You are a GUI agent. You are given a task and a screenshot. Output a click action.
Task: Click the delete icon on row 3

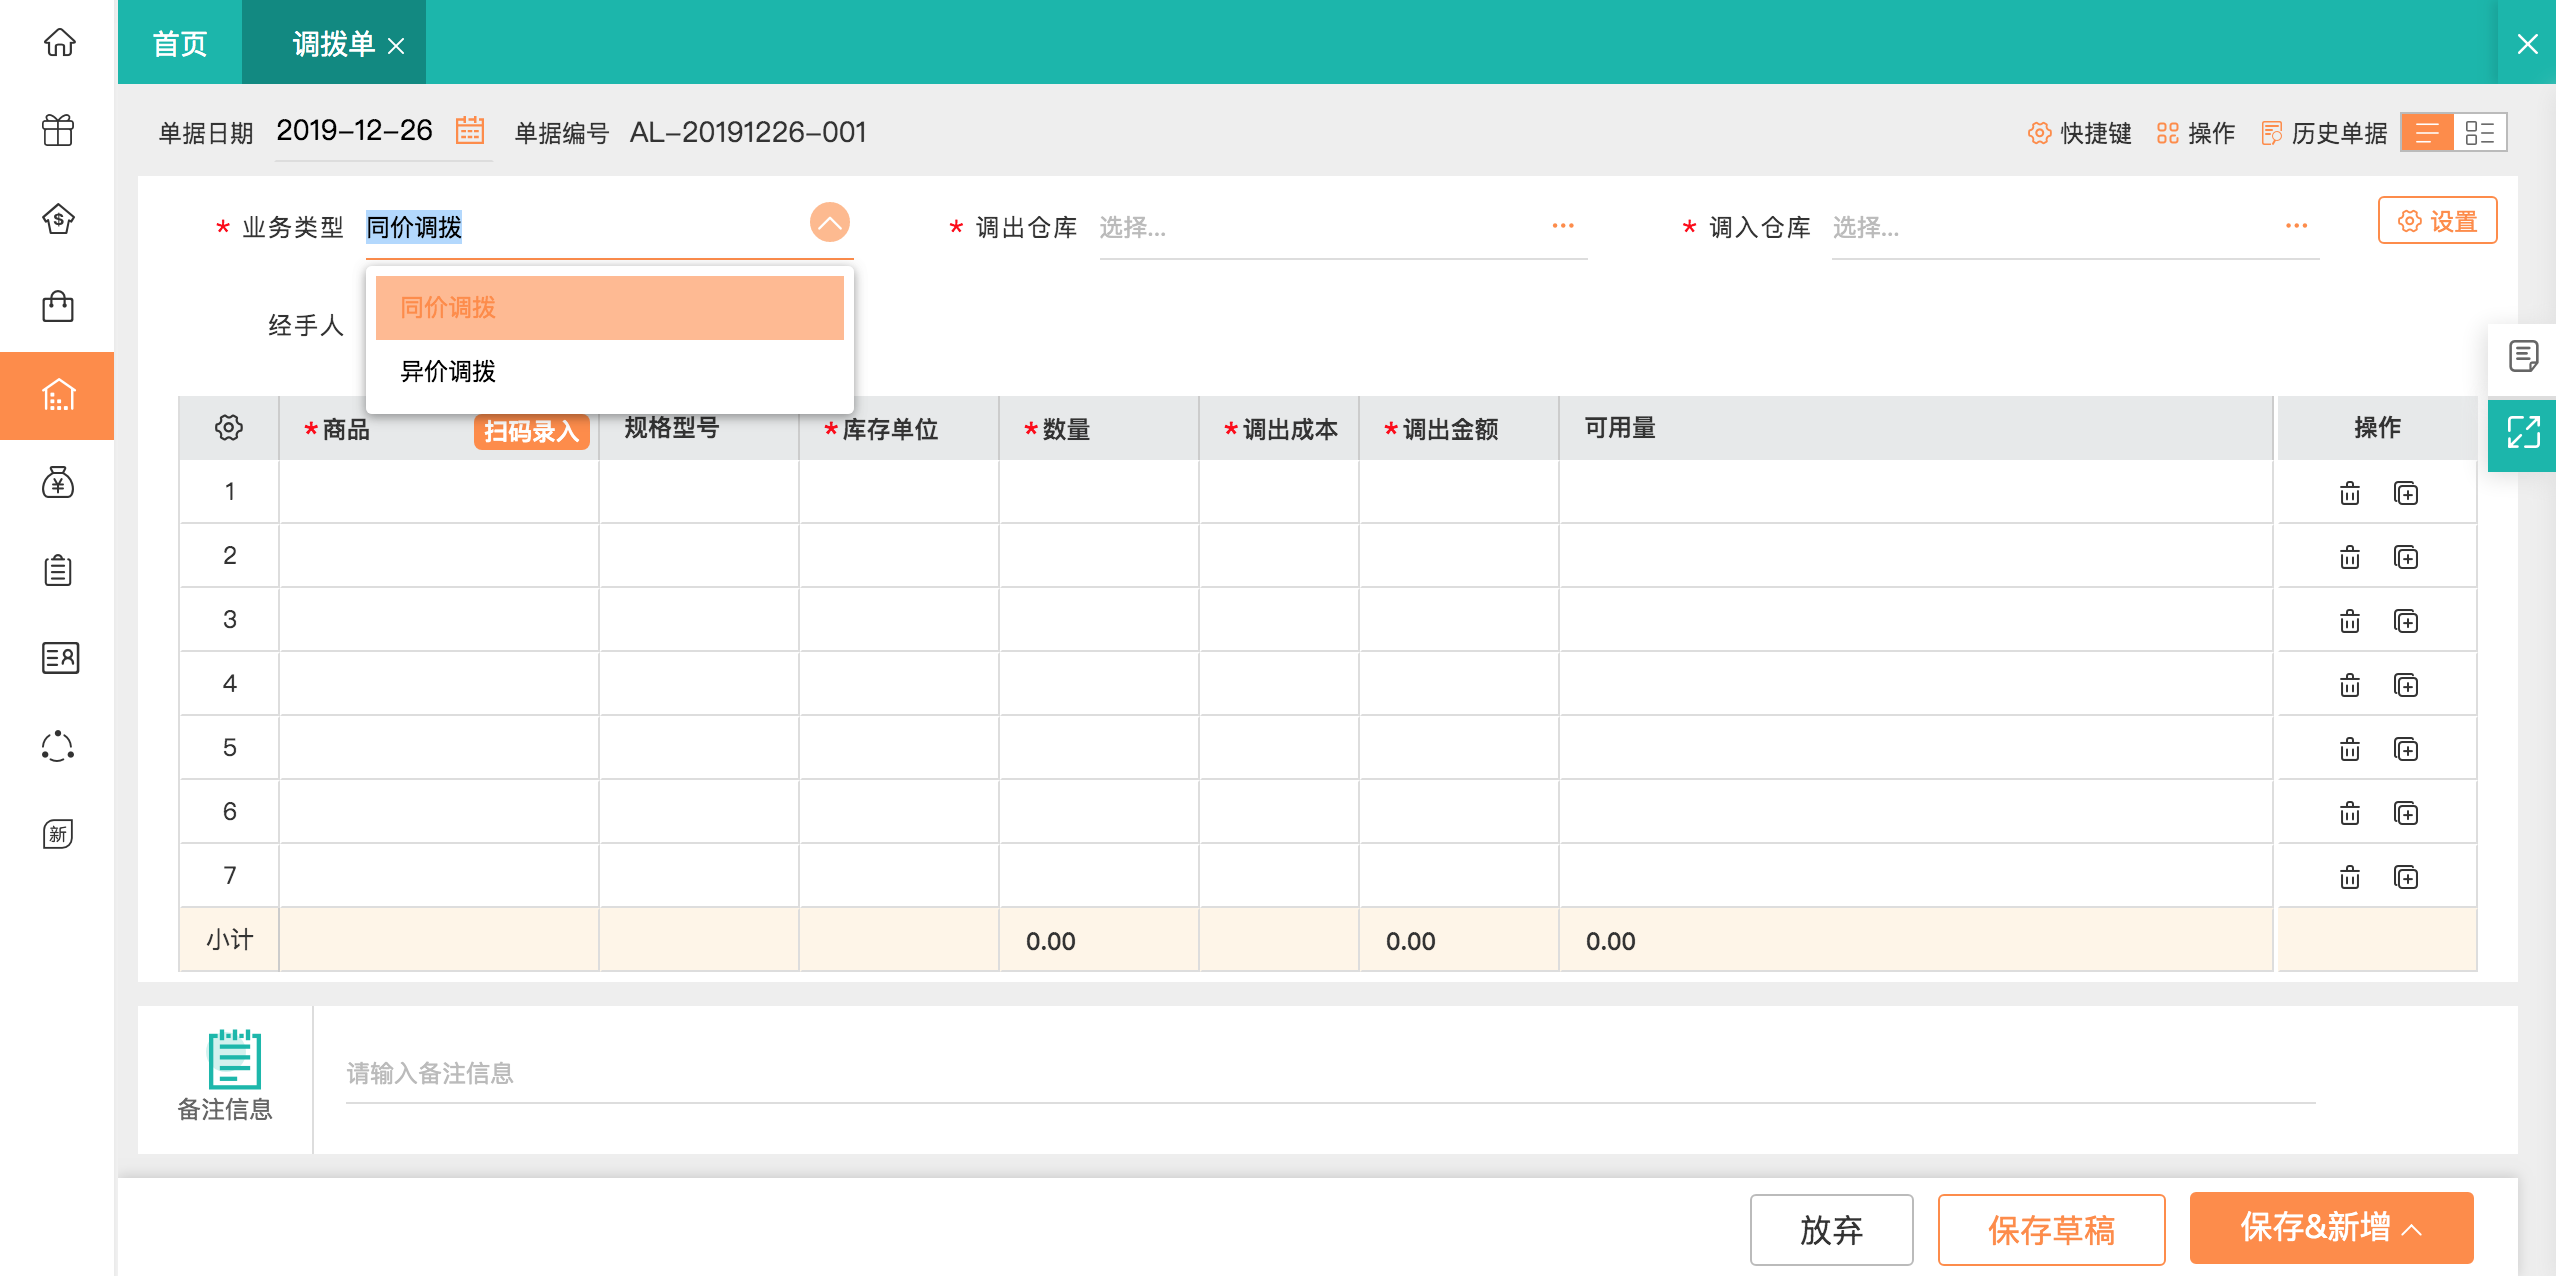click(2349, 619)
